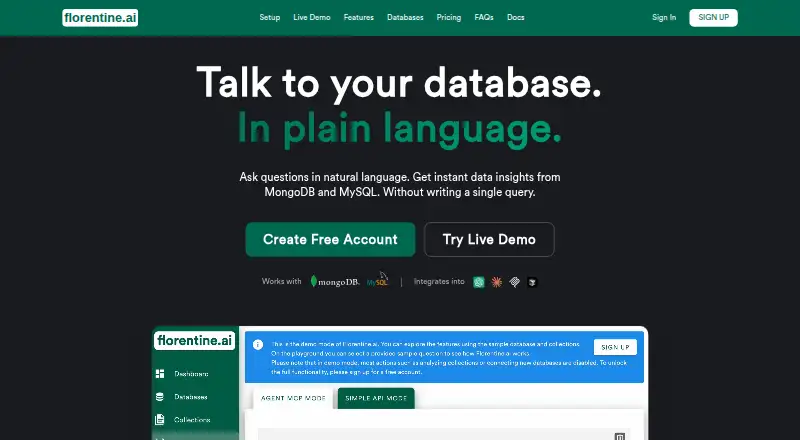The image size is (800, 440).
Task: Click SIGN UP in the demo banner
Action: point(615,347)
